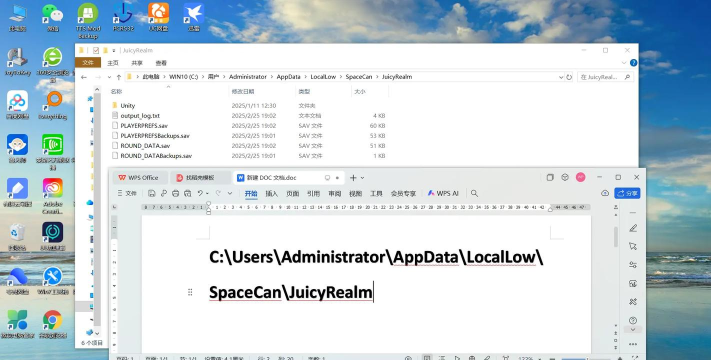The image size is (711, 360).
Task: Open the dropdown arrow beside the plus tab button
Action: click(x=362, y=178)
